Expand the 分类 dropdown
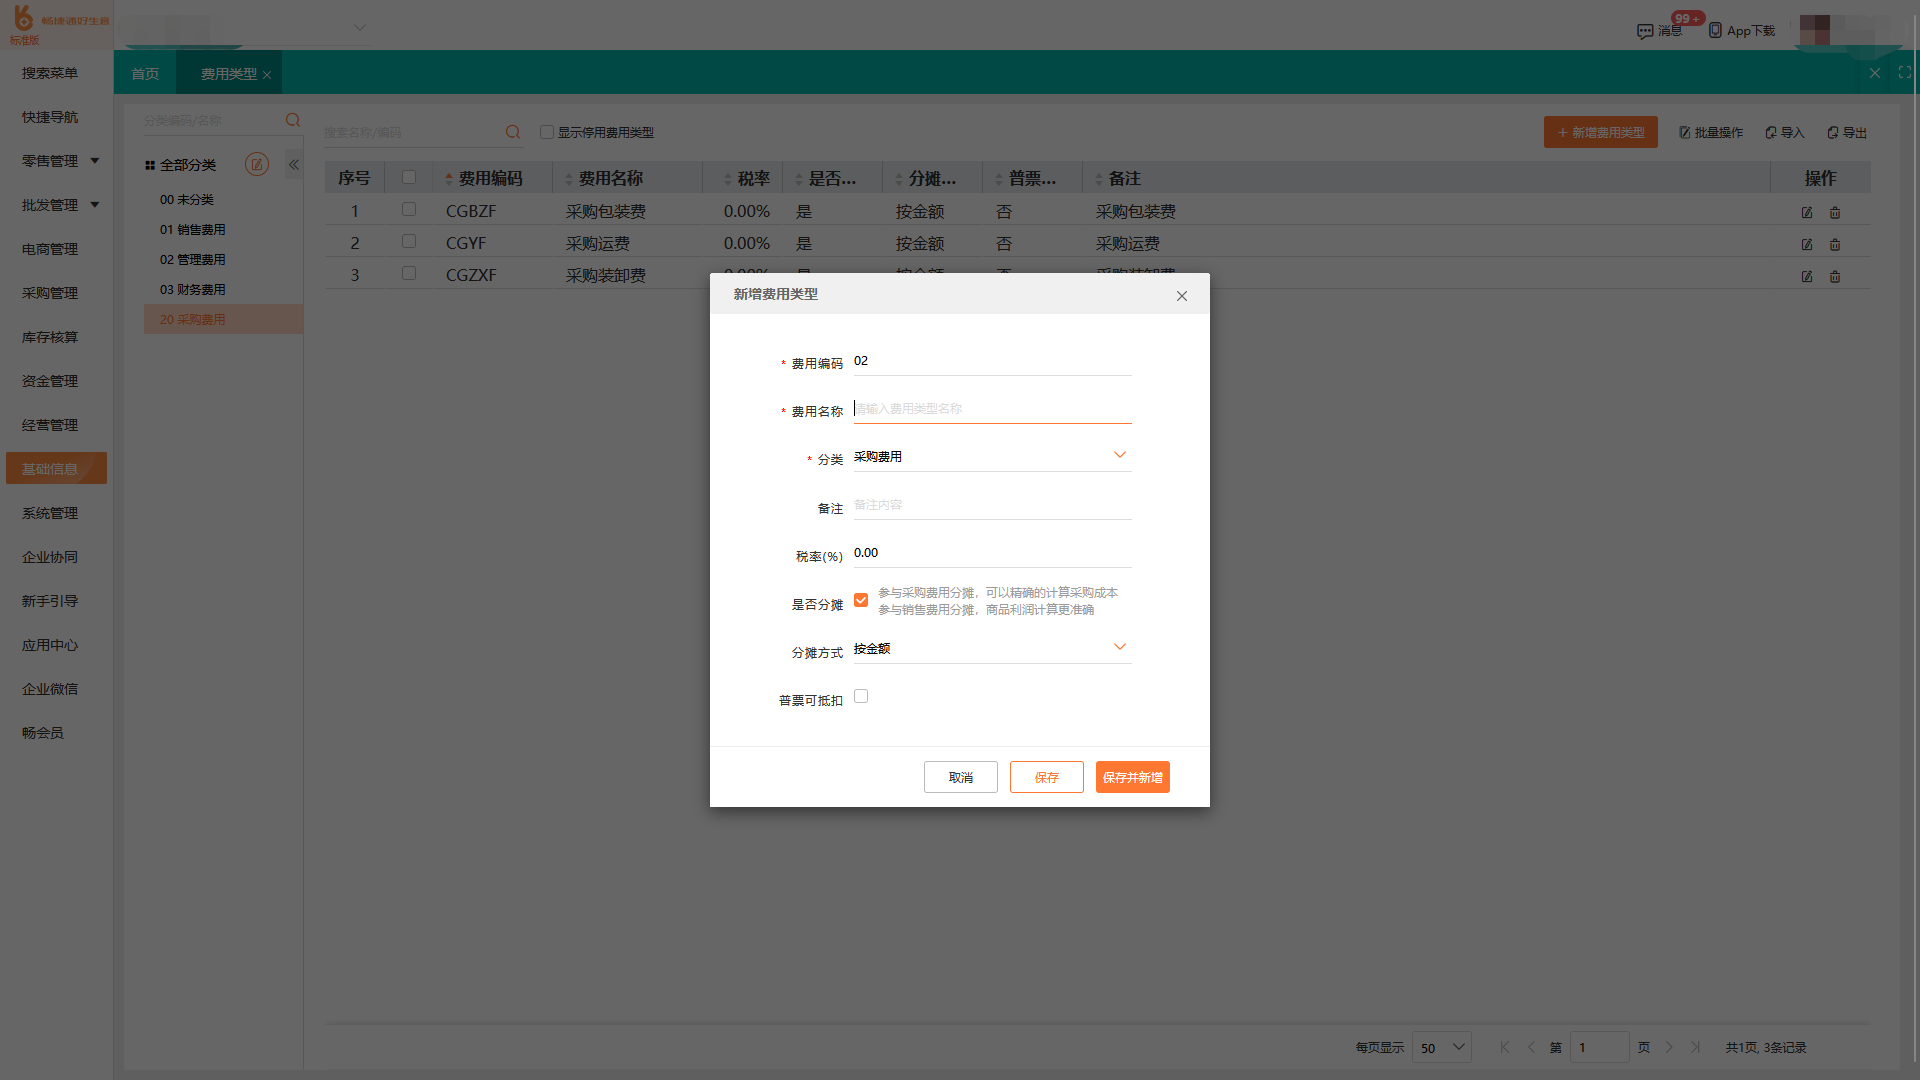The width and height of the screenshot is (1920, 1080). (x=1118, y=456)
